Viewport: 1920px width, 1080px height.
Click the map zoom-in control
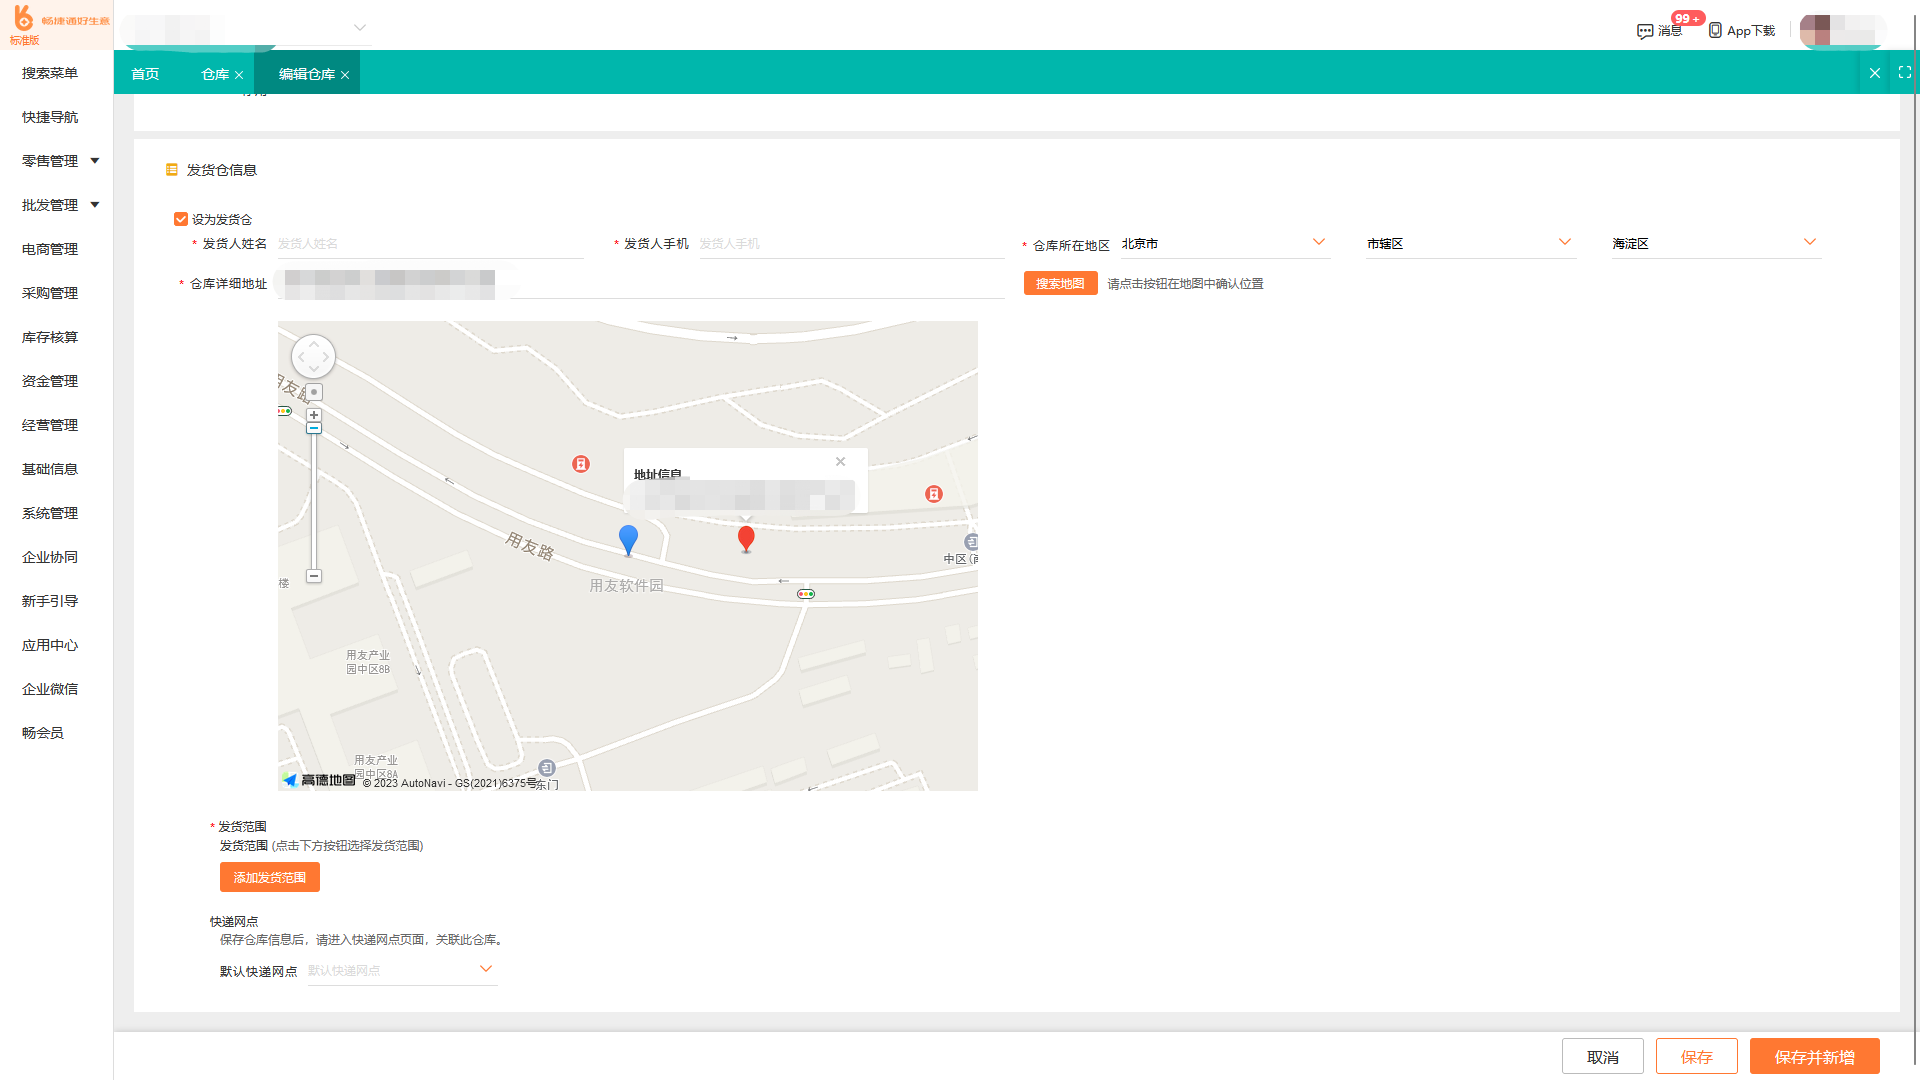(313, 413)
